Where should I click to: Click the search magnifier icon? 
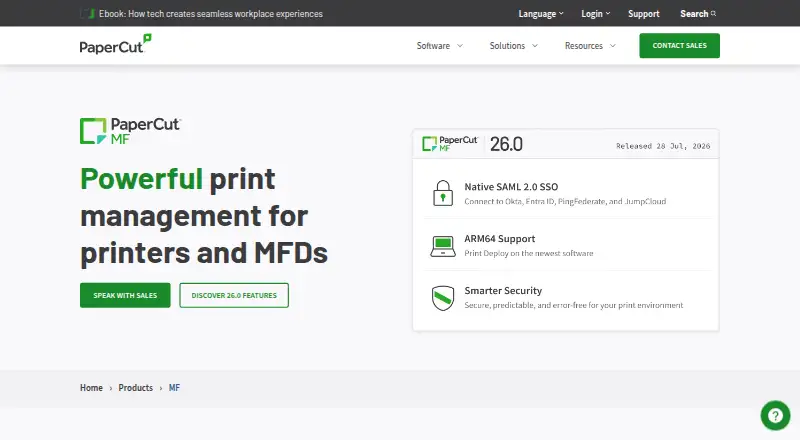click(x=713, y=14)
